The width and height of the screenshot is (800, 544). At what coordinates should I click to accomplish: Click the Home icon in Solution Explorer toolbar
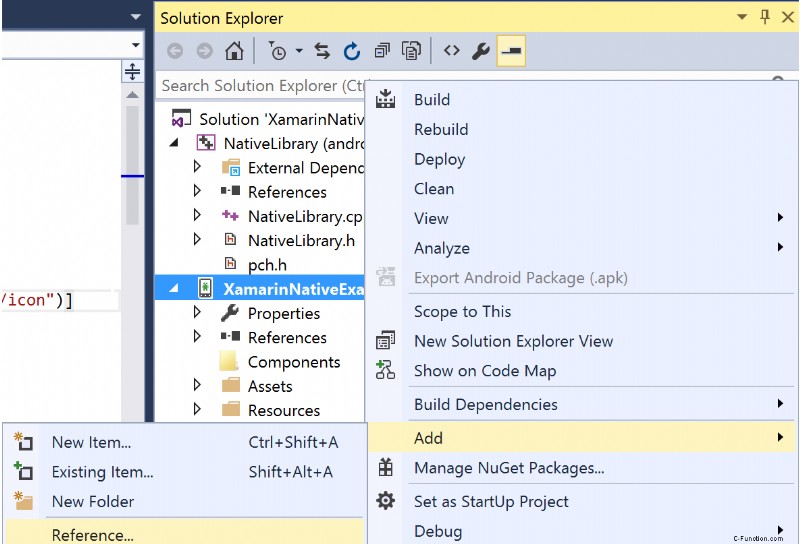pos(234,51)
